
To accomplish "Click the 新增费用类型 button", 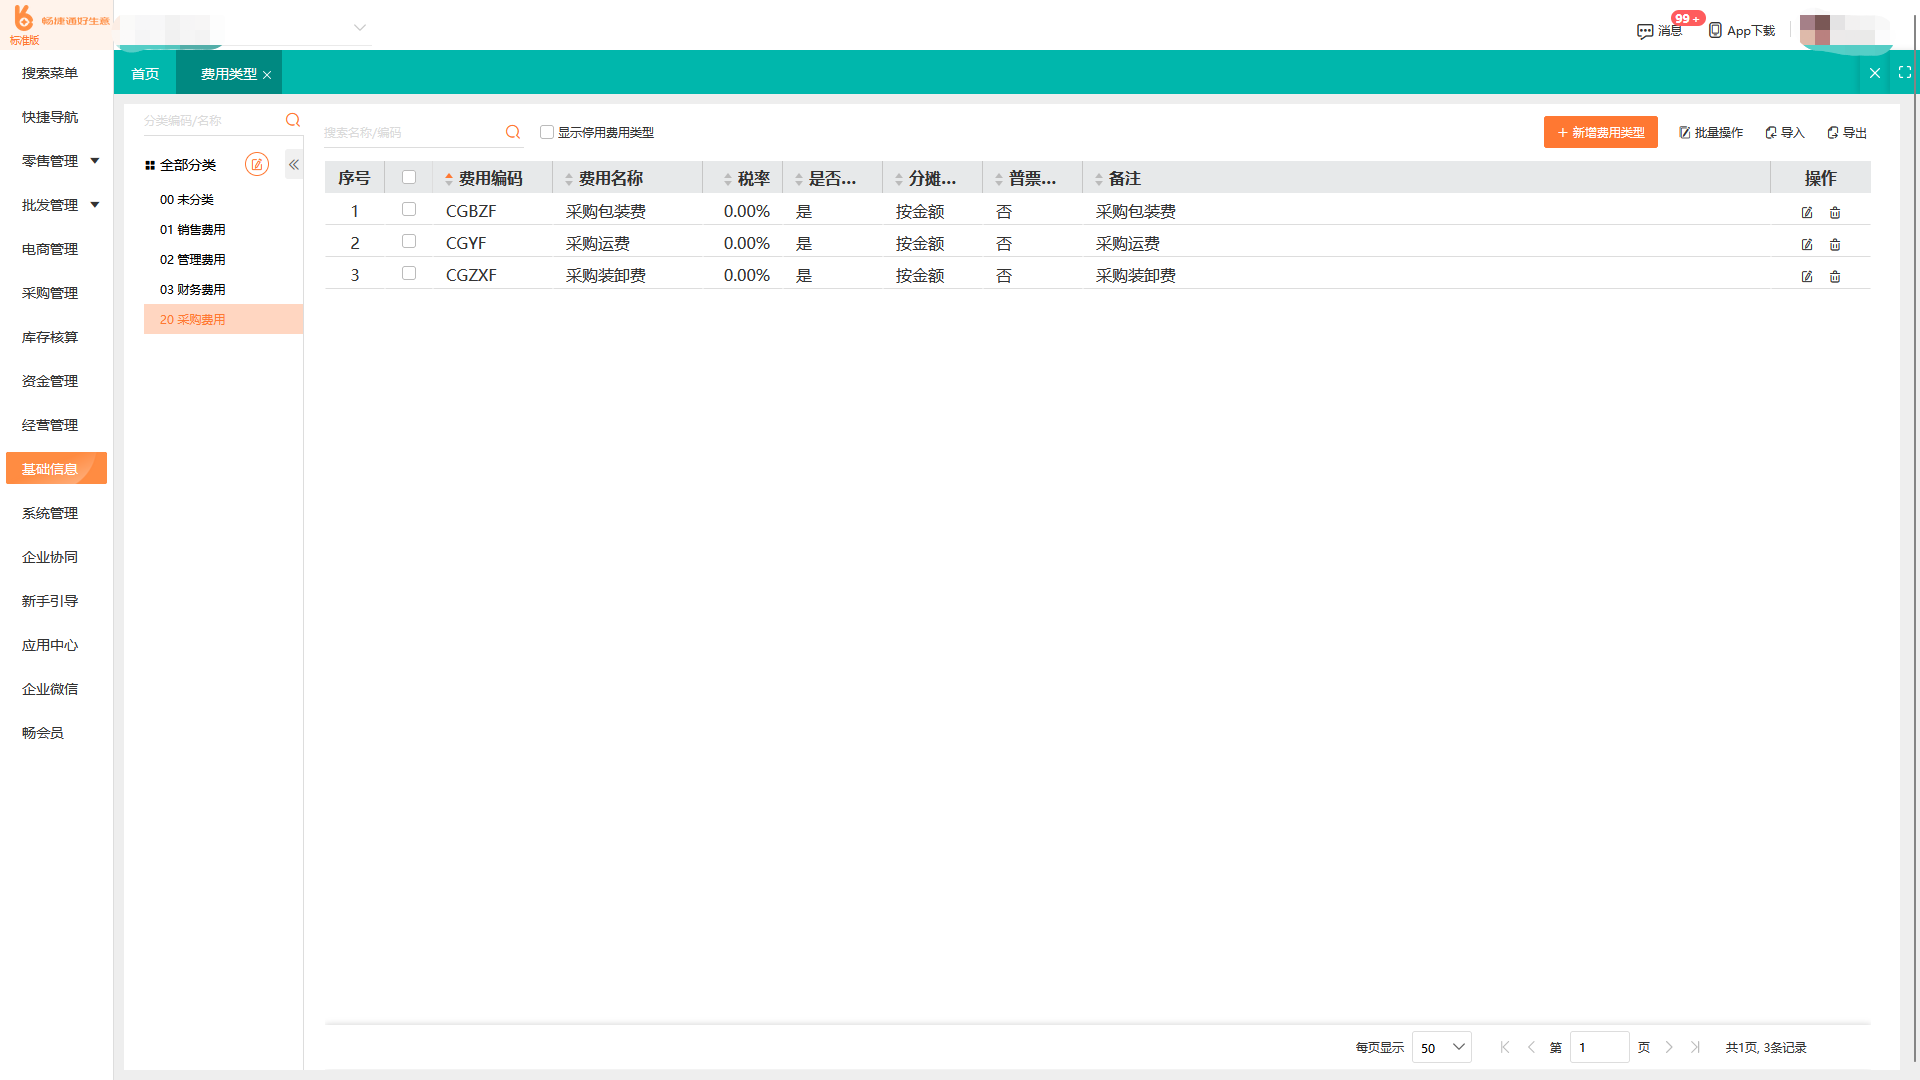I will click(x=1600, y=132).
